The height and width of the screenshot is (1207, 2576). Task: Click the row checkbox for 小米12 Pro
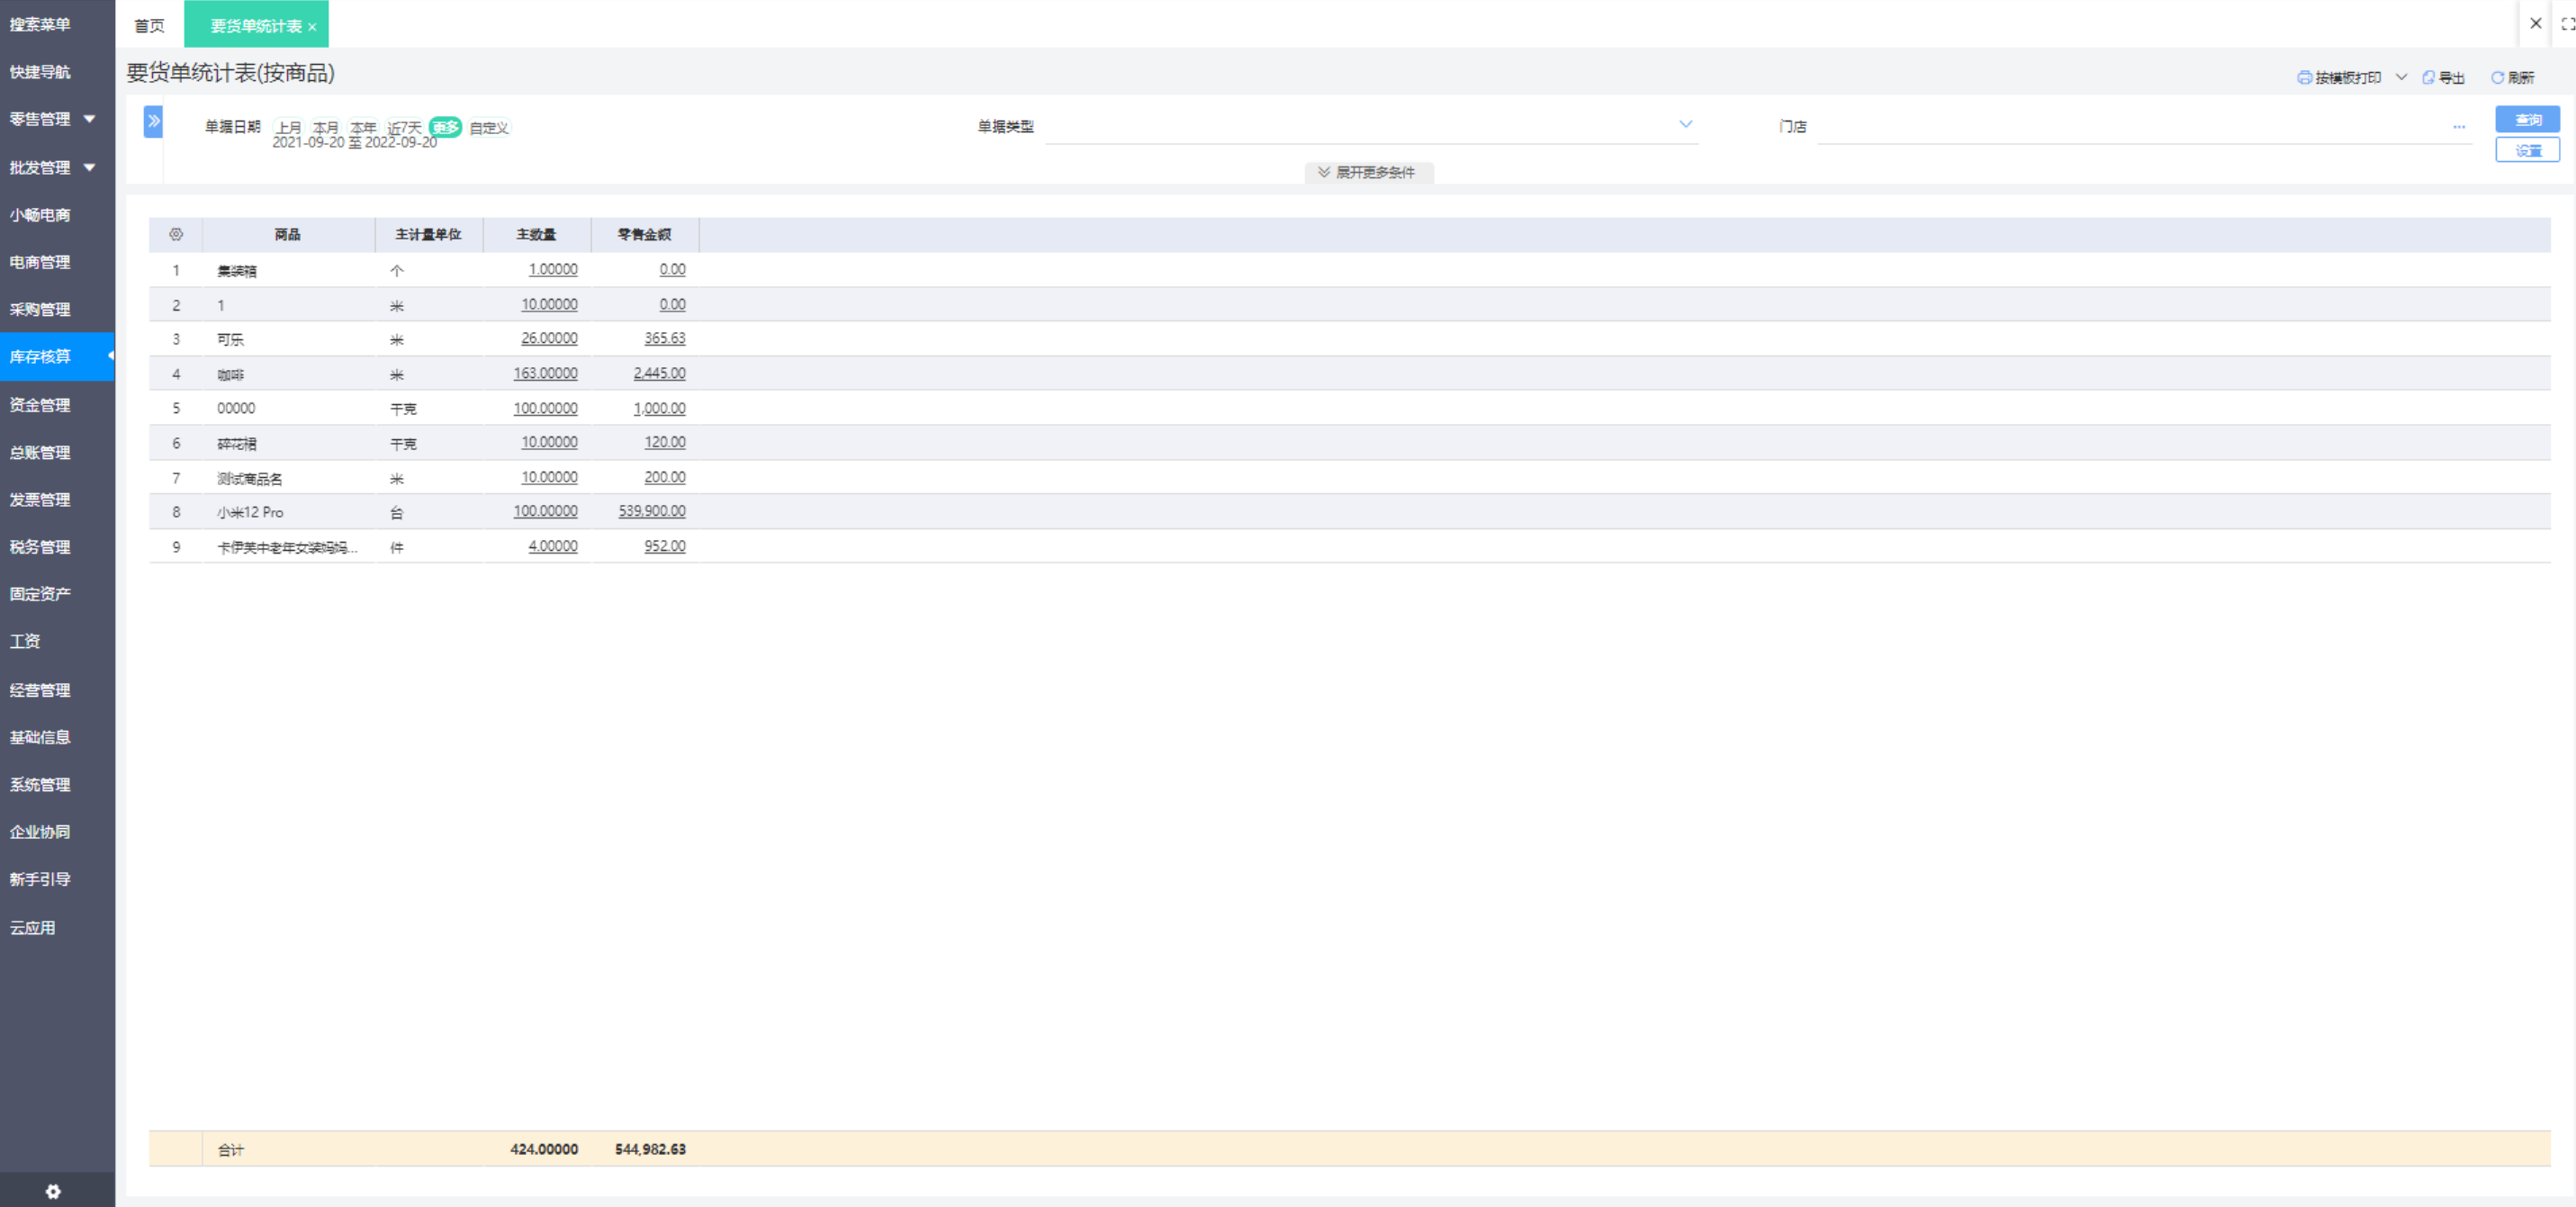177,510
